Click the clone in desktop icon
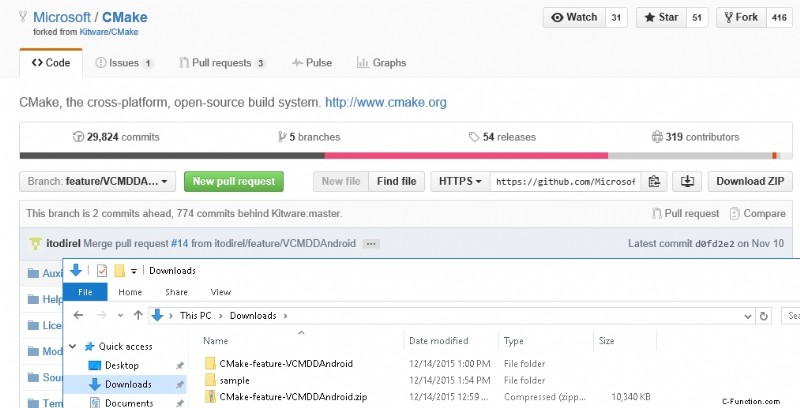 pos(687,182)
